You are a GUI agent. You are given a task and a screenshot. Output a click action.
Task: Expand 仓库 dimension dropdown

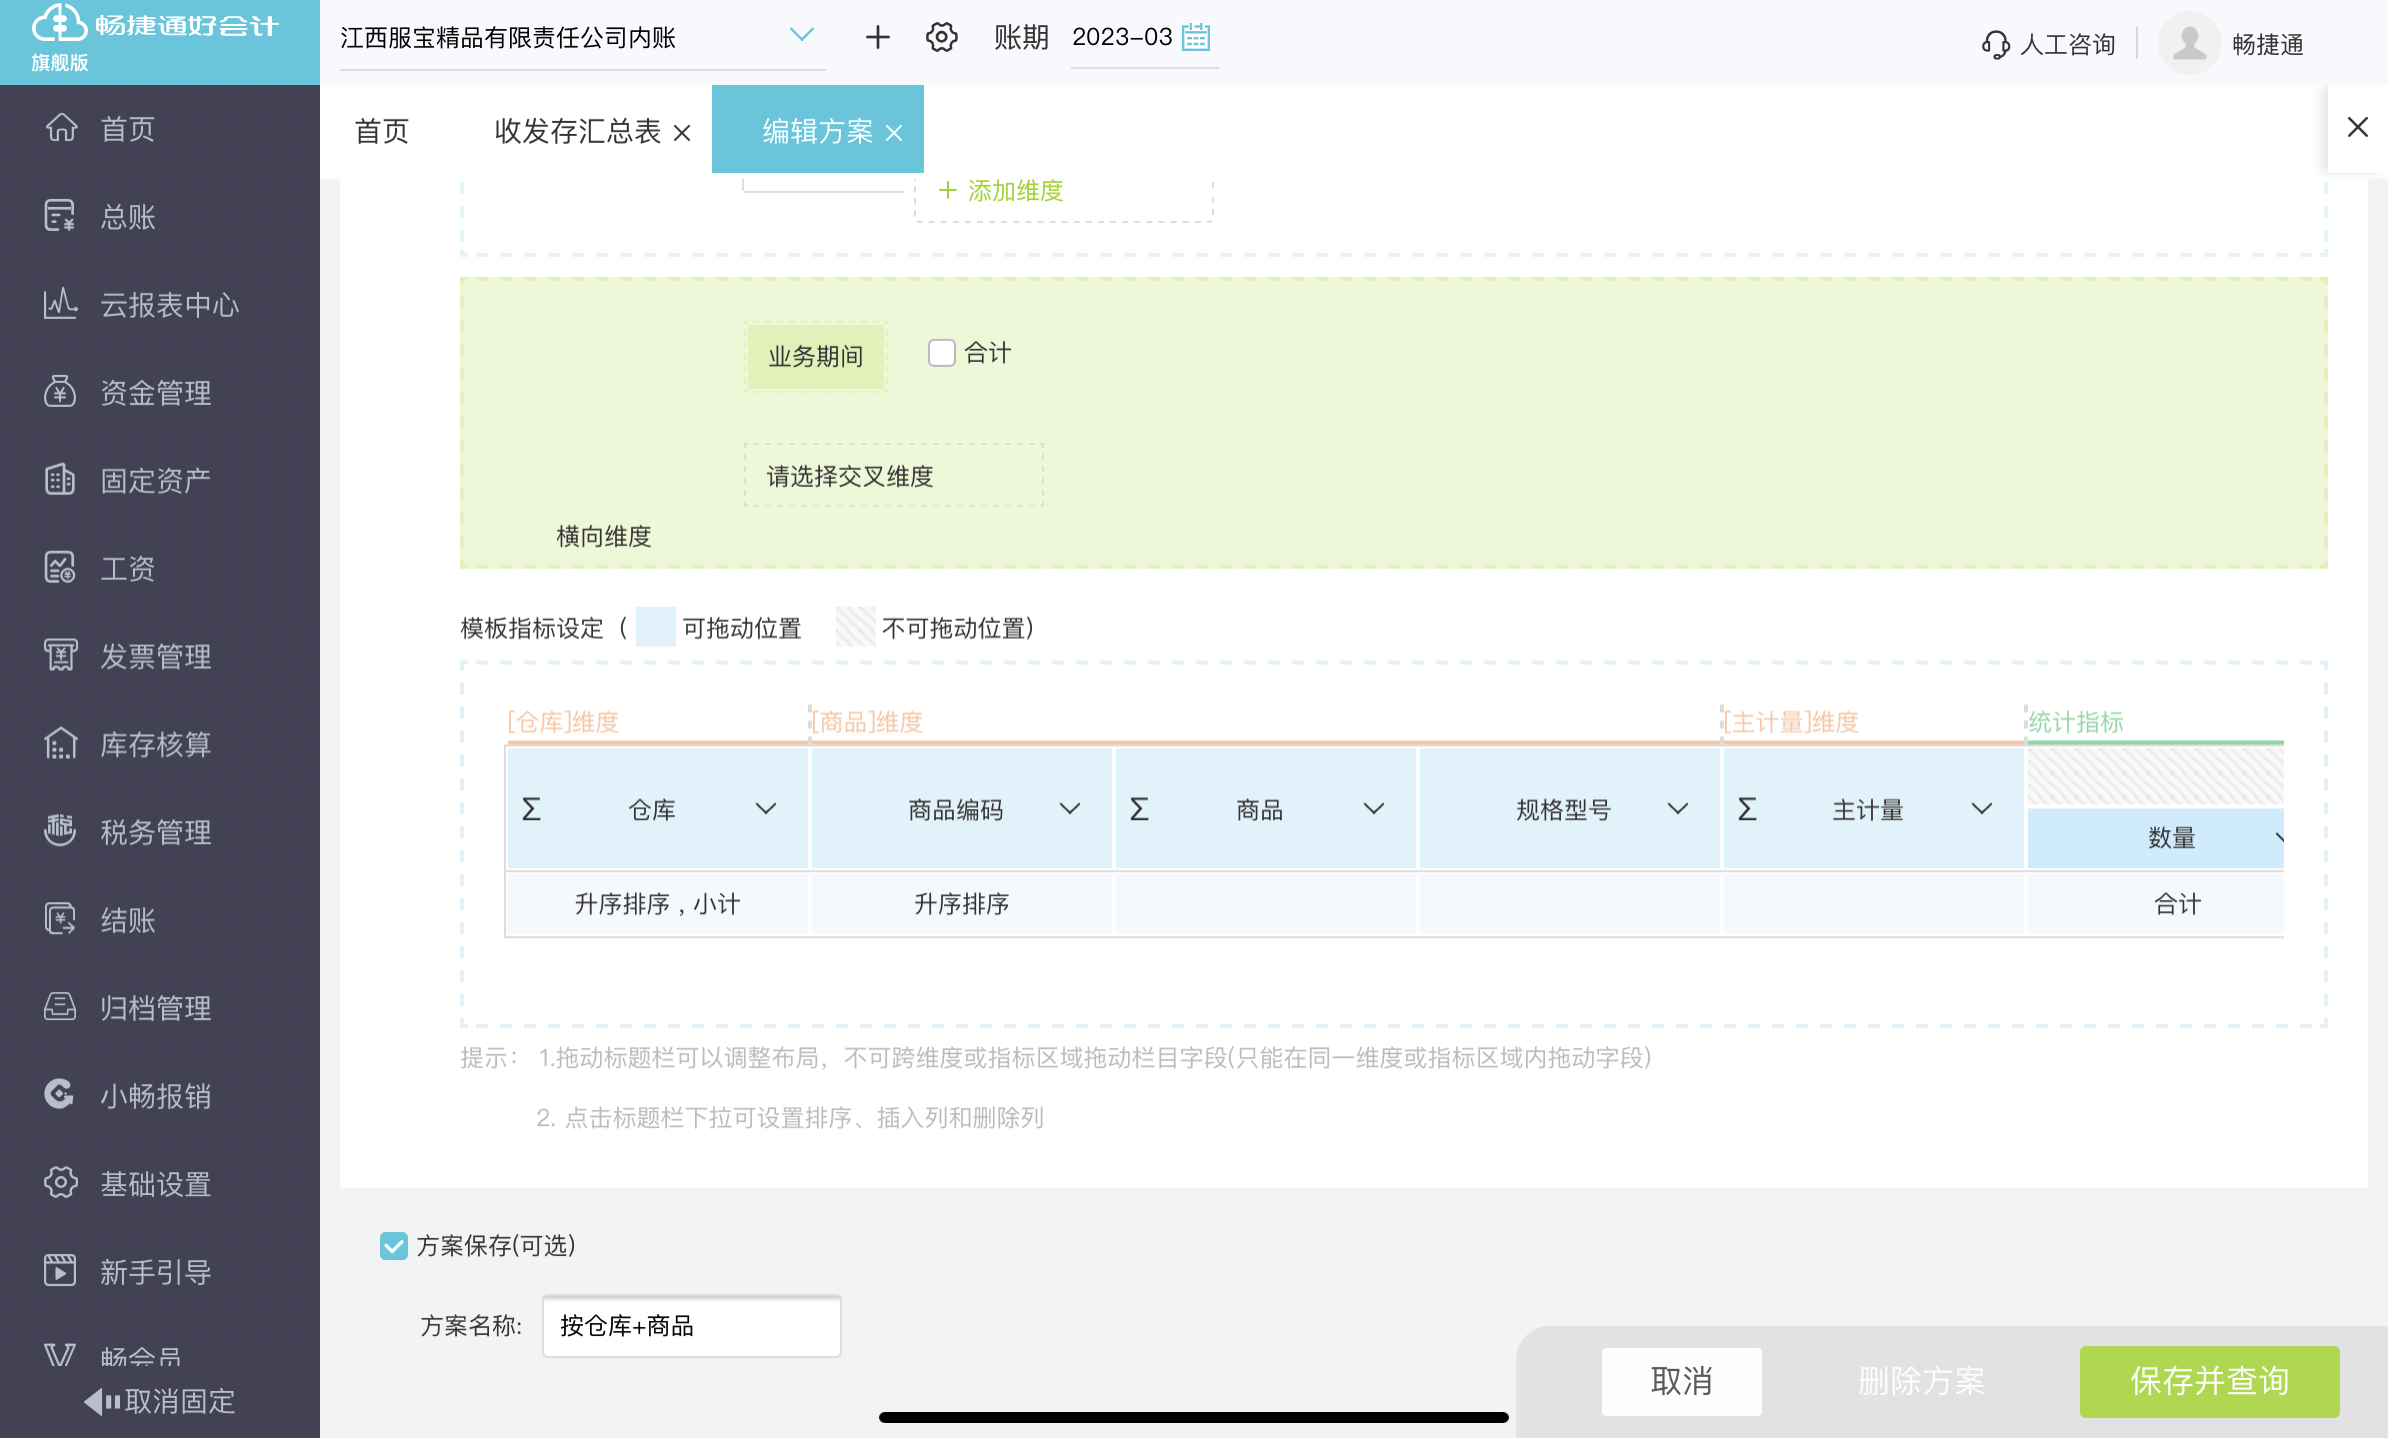click(766, 809)
